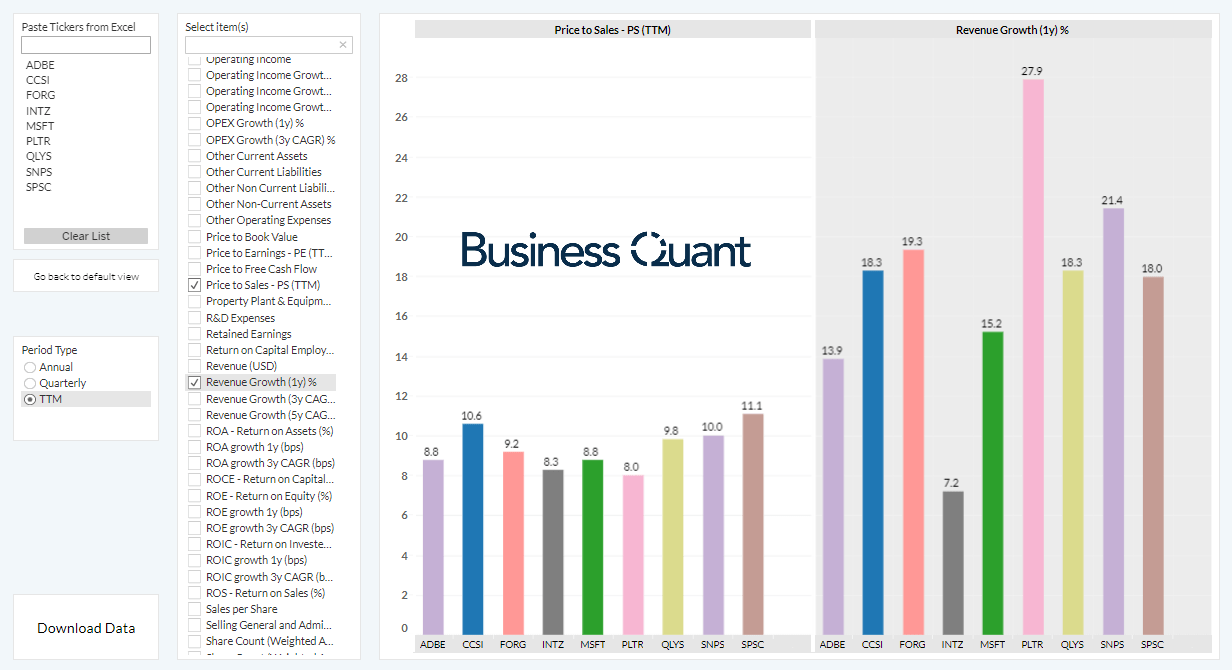This screenshot has height=670, width=1232.
Task: Click the Price to Sales - PS (TTM) chart header
Action: [613, 30]
